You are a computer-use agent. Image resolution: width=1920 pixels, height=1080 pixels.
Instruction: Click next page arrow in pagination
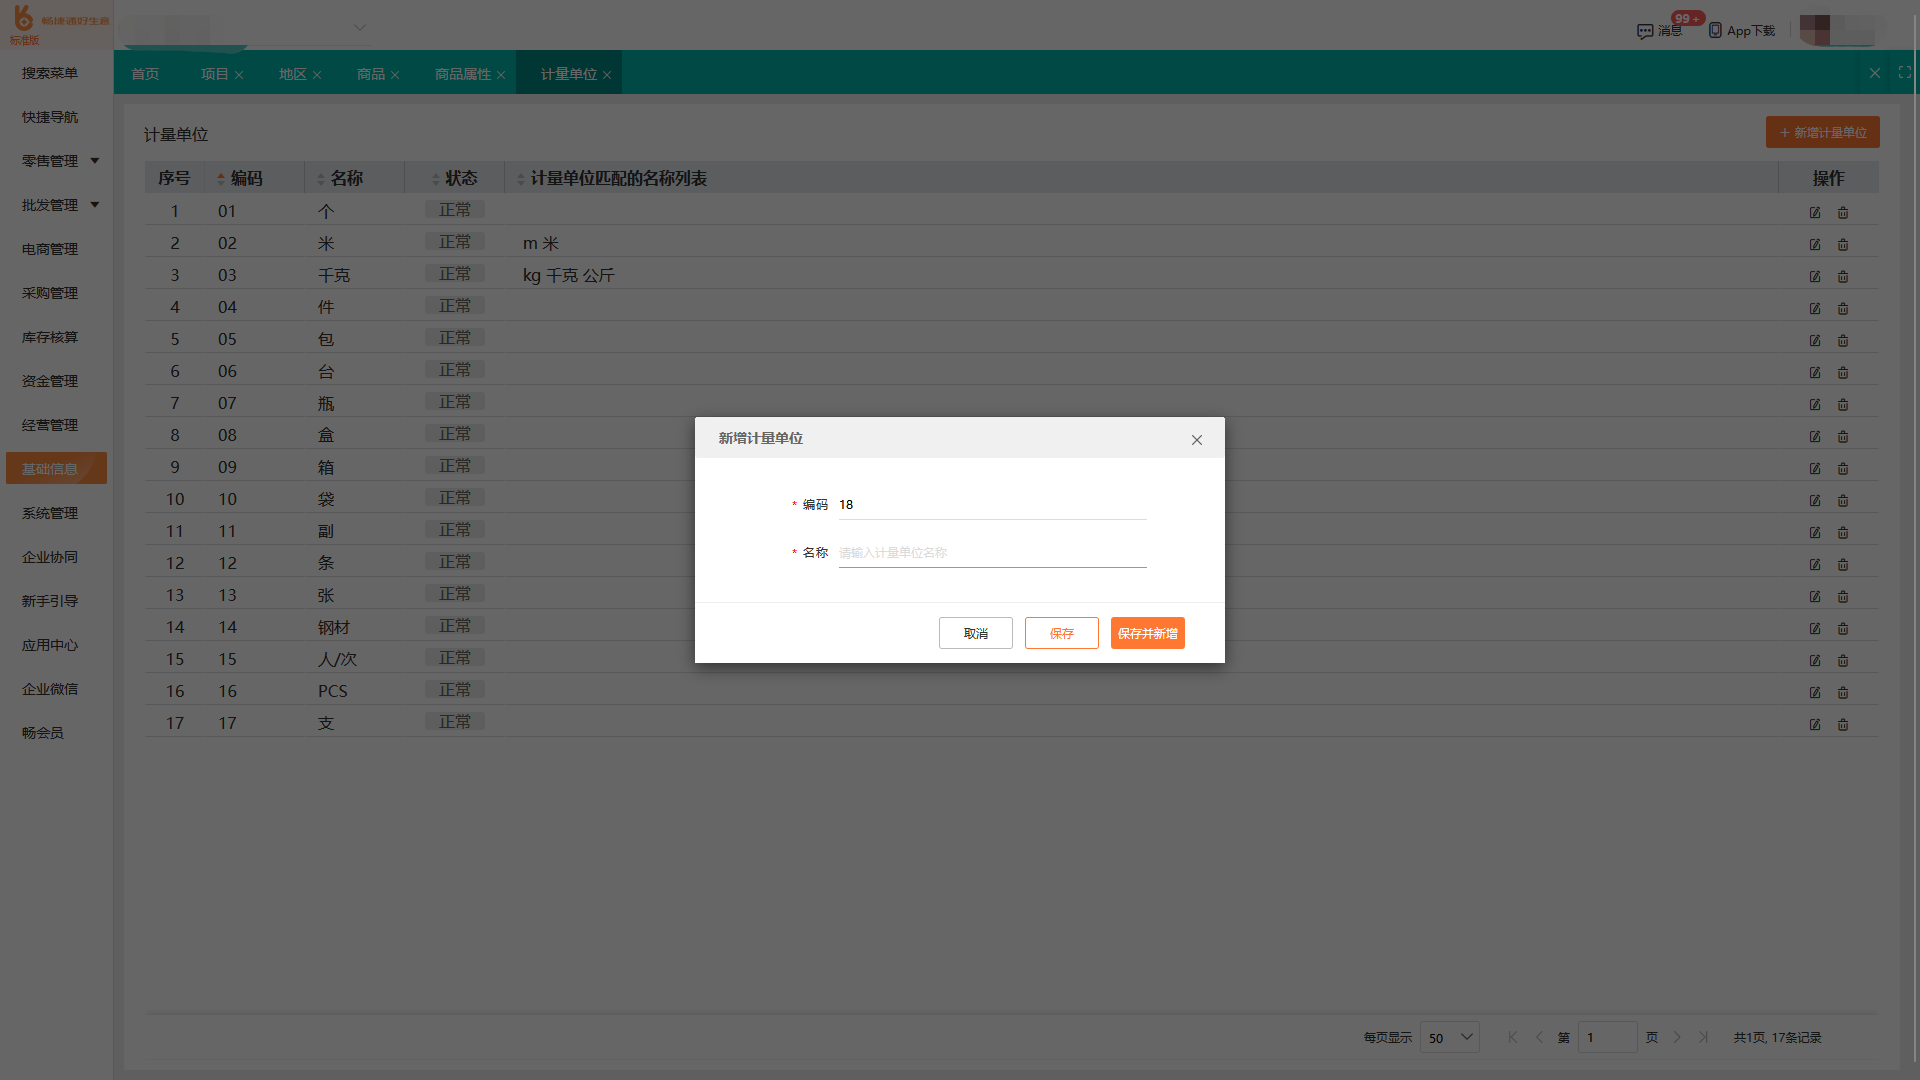point(1676,1038)
